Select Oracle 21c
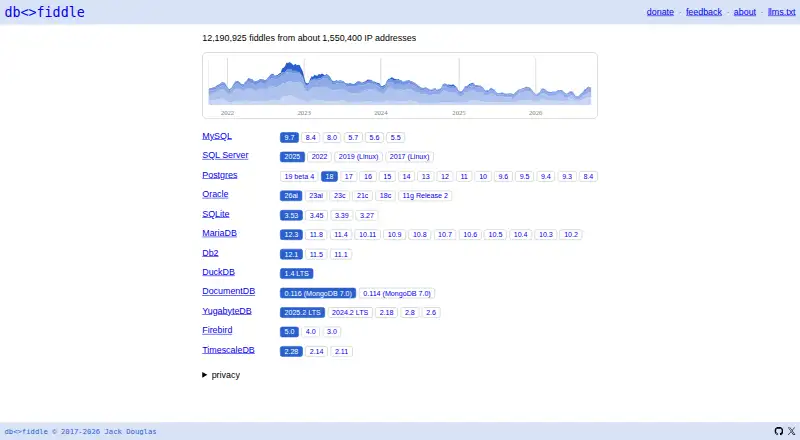 [363, 195]
